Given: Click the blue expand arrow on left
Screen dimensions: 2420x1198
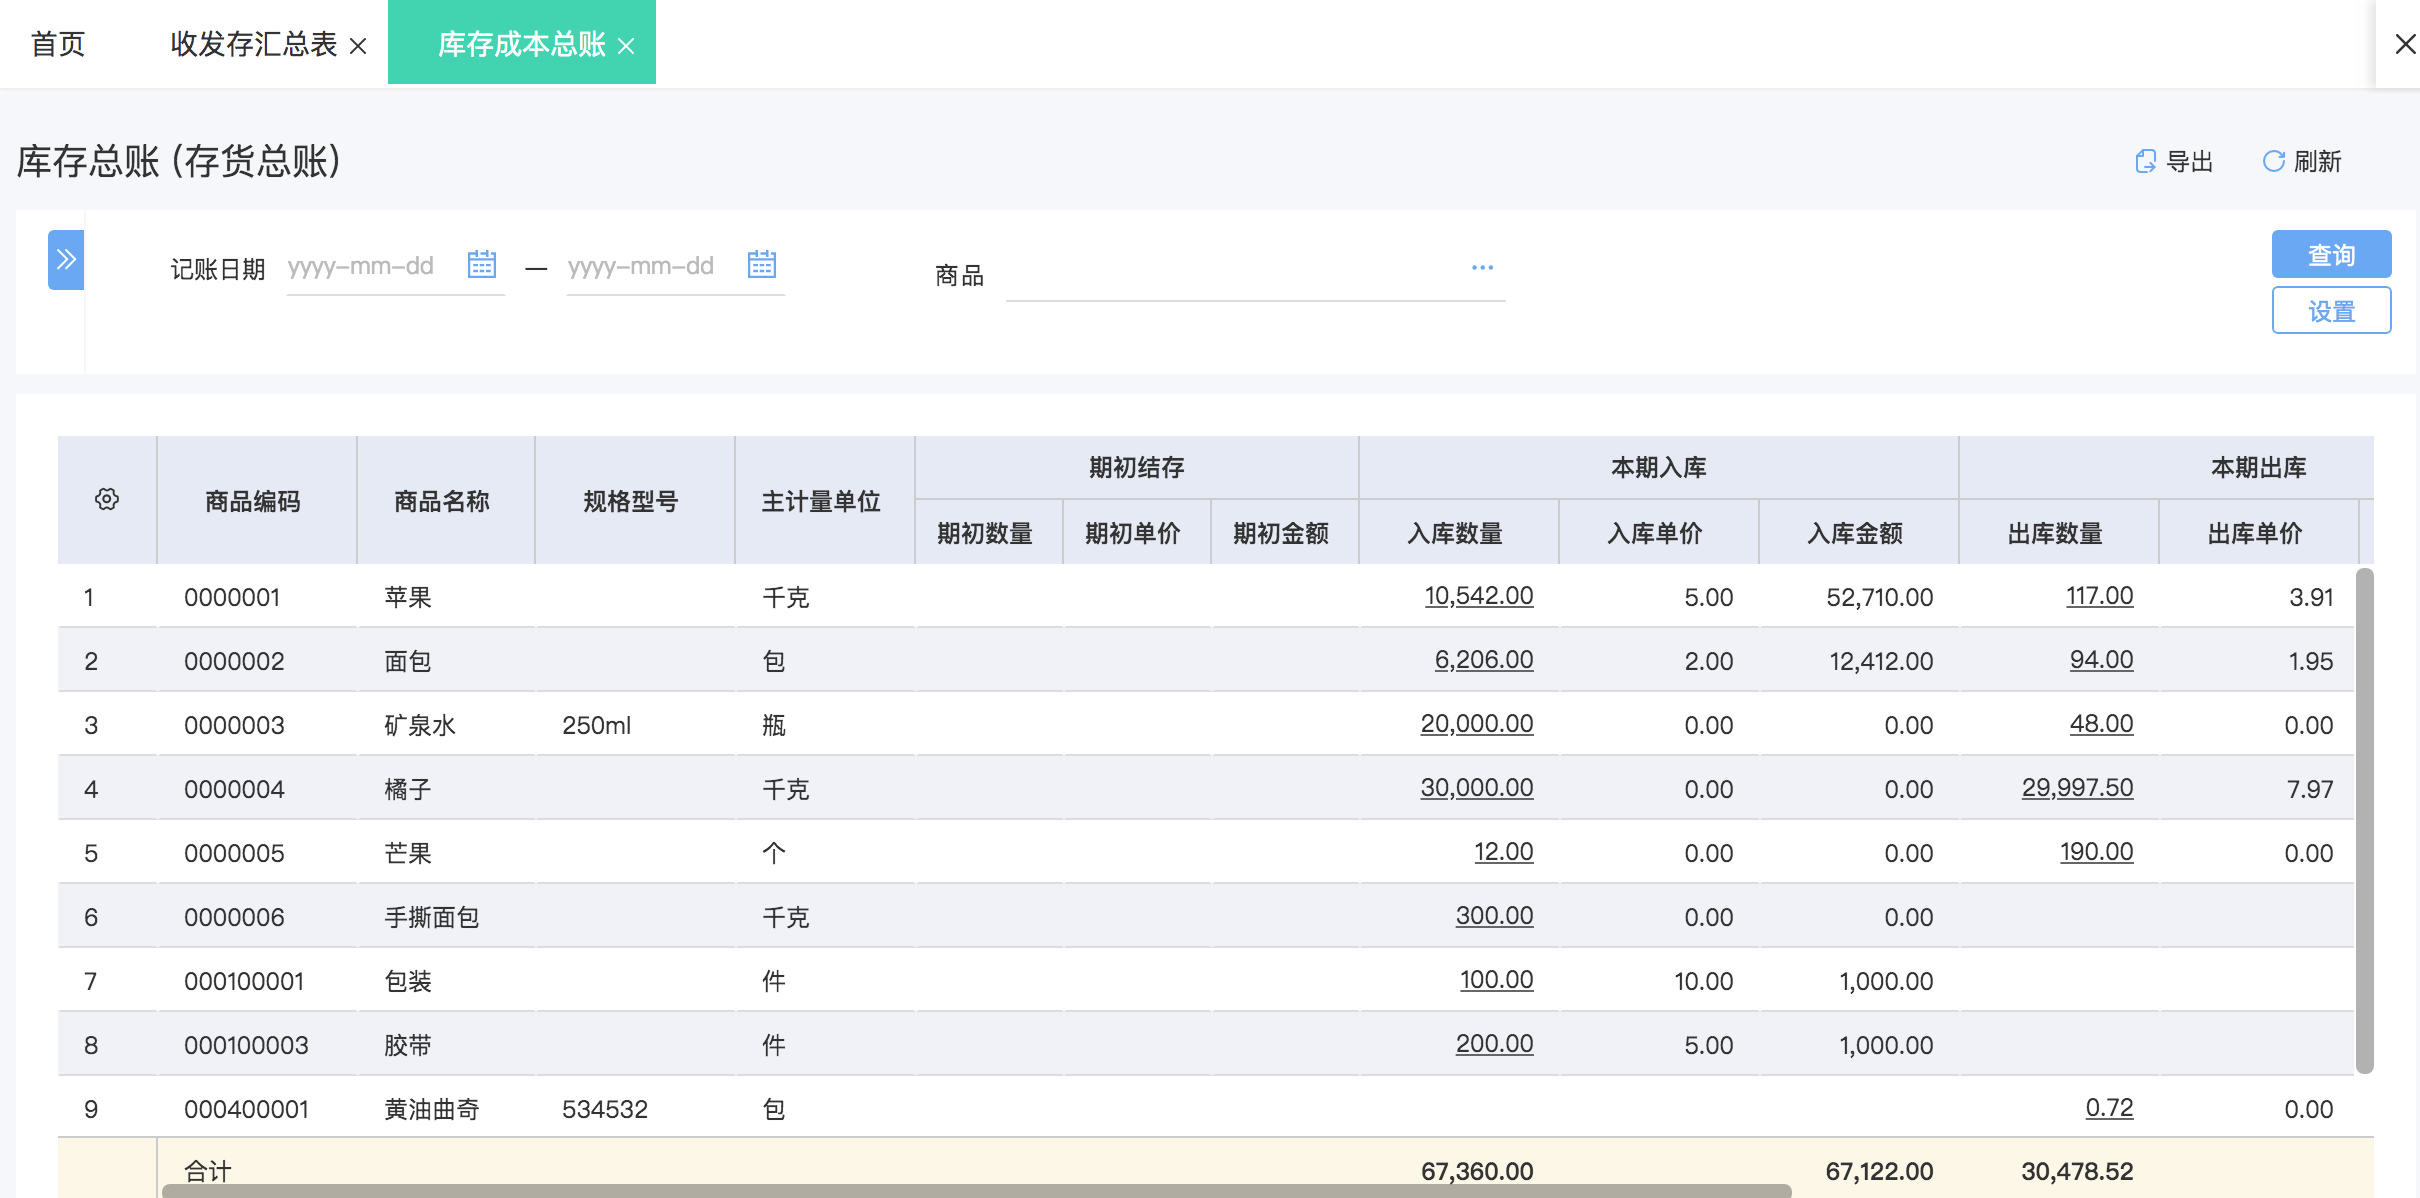Looking at the screenshot, I should pos(65,258).
